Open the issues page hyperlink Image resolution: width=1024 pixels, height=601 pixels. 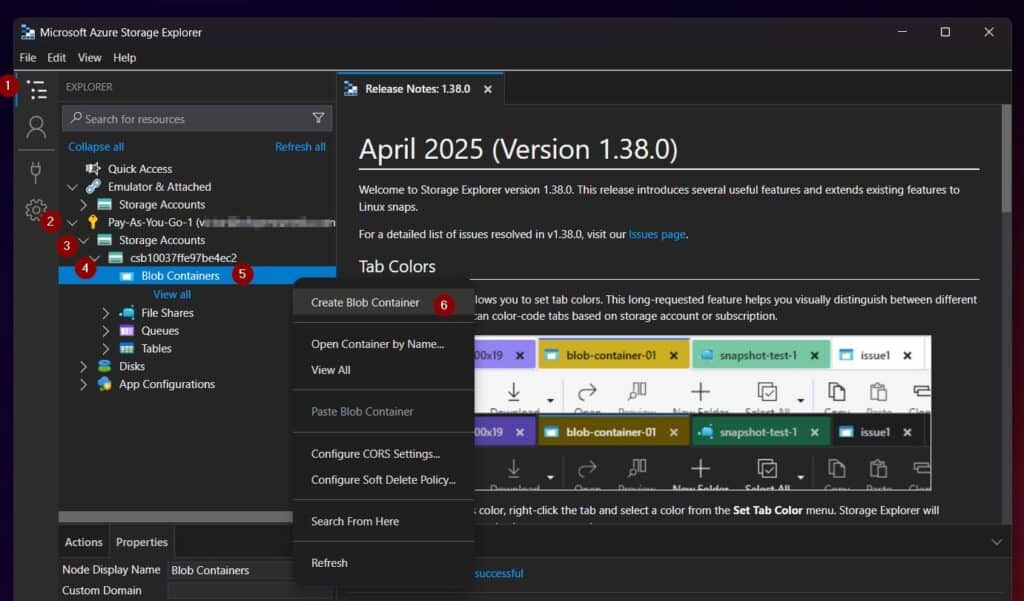tap(657, 234)
